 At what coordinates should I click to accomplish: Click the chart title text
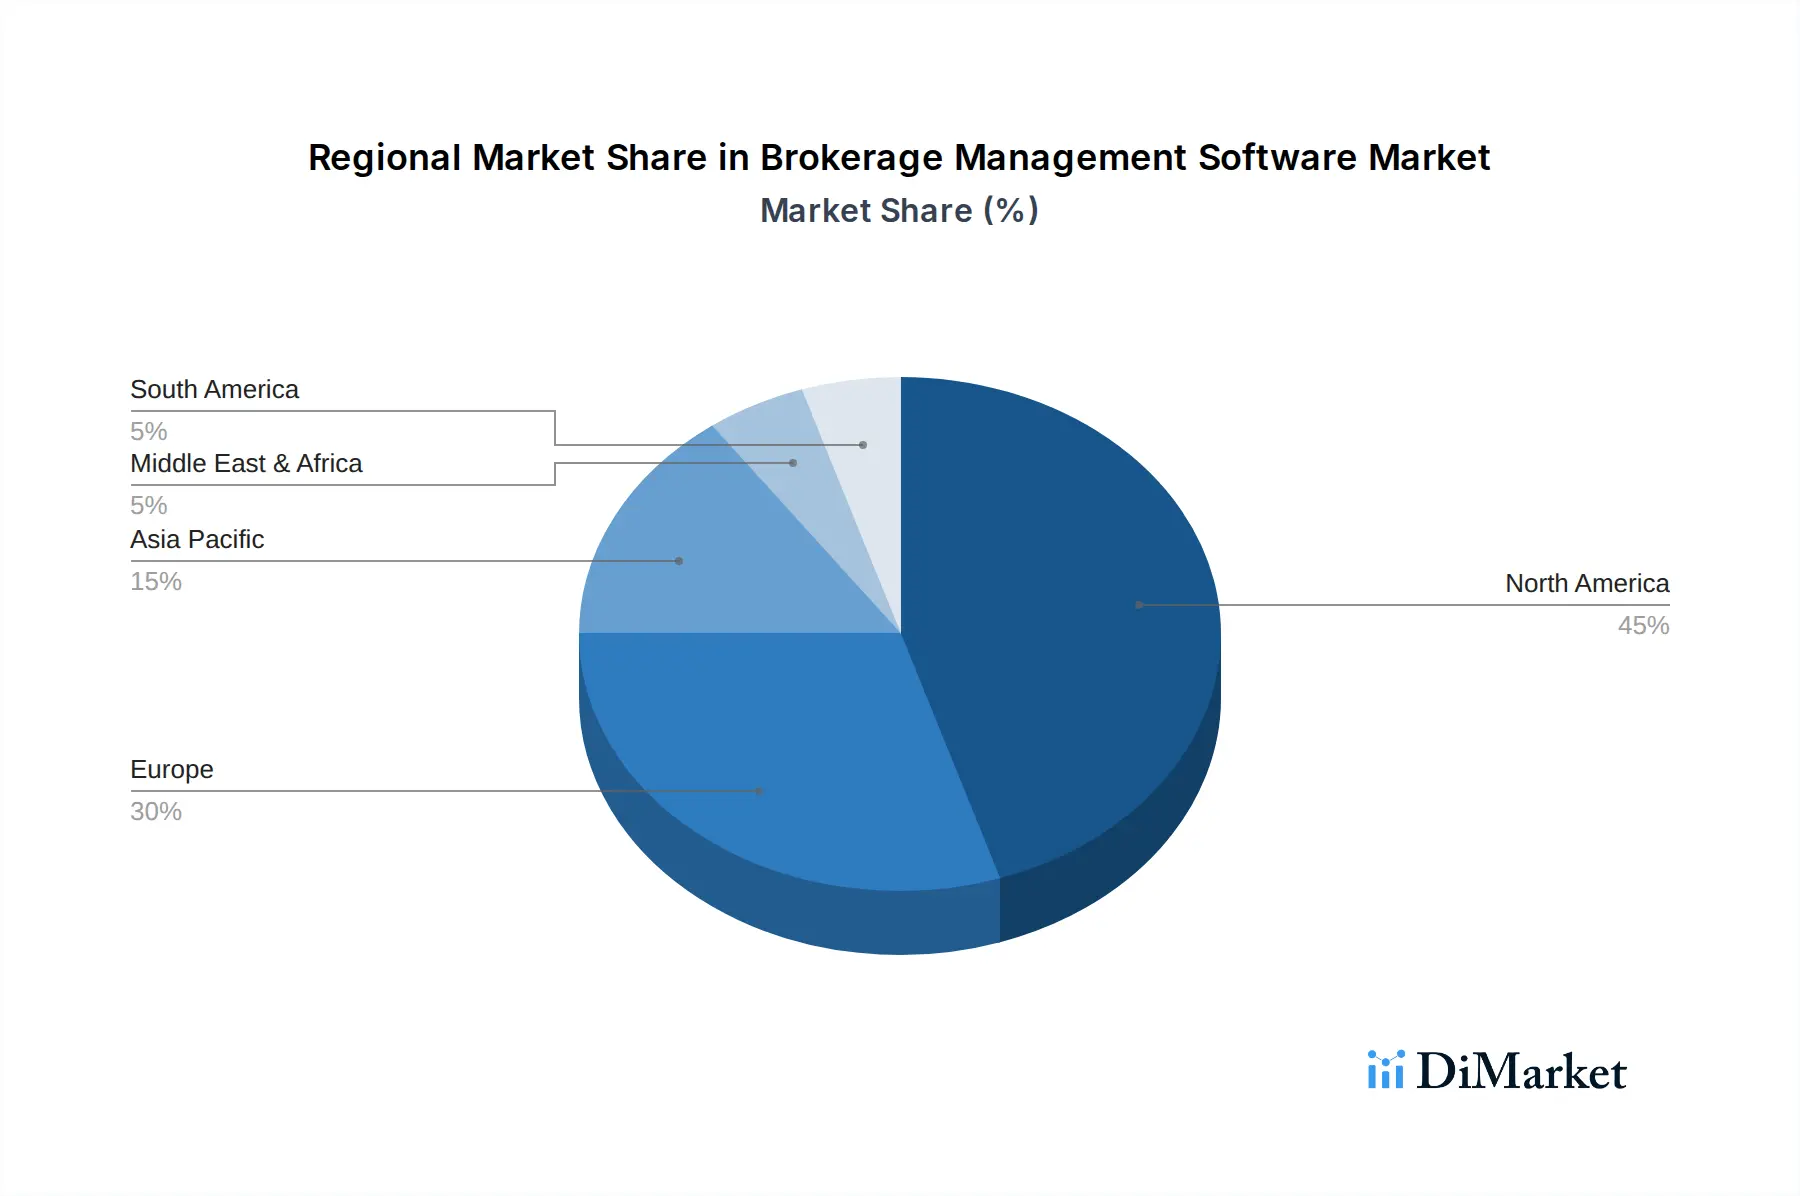coord(899,157)
